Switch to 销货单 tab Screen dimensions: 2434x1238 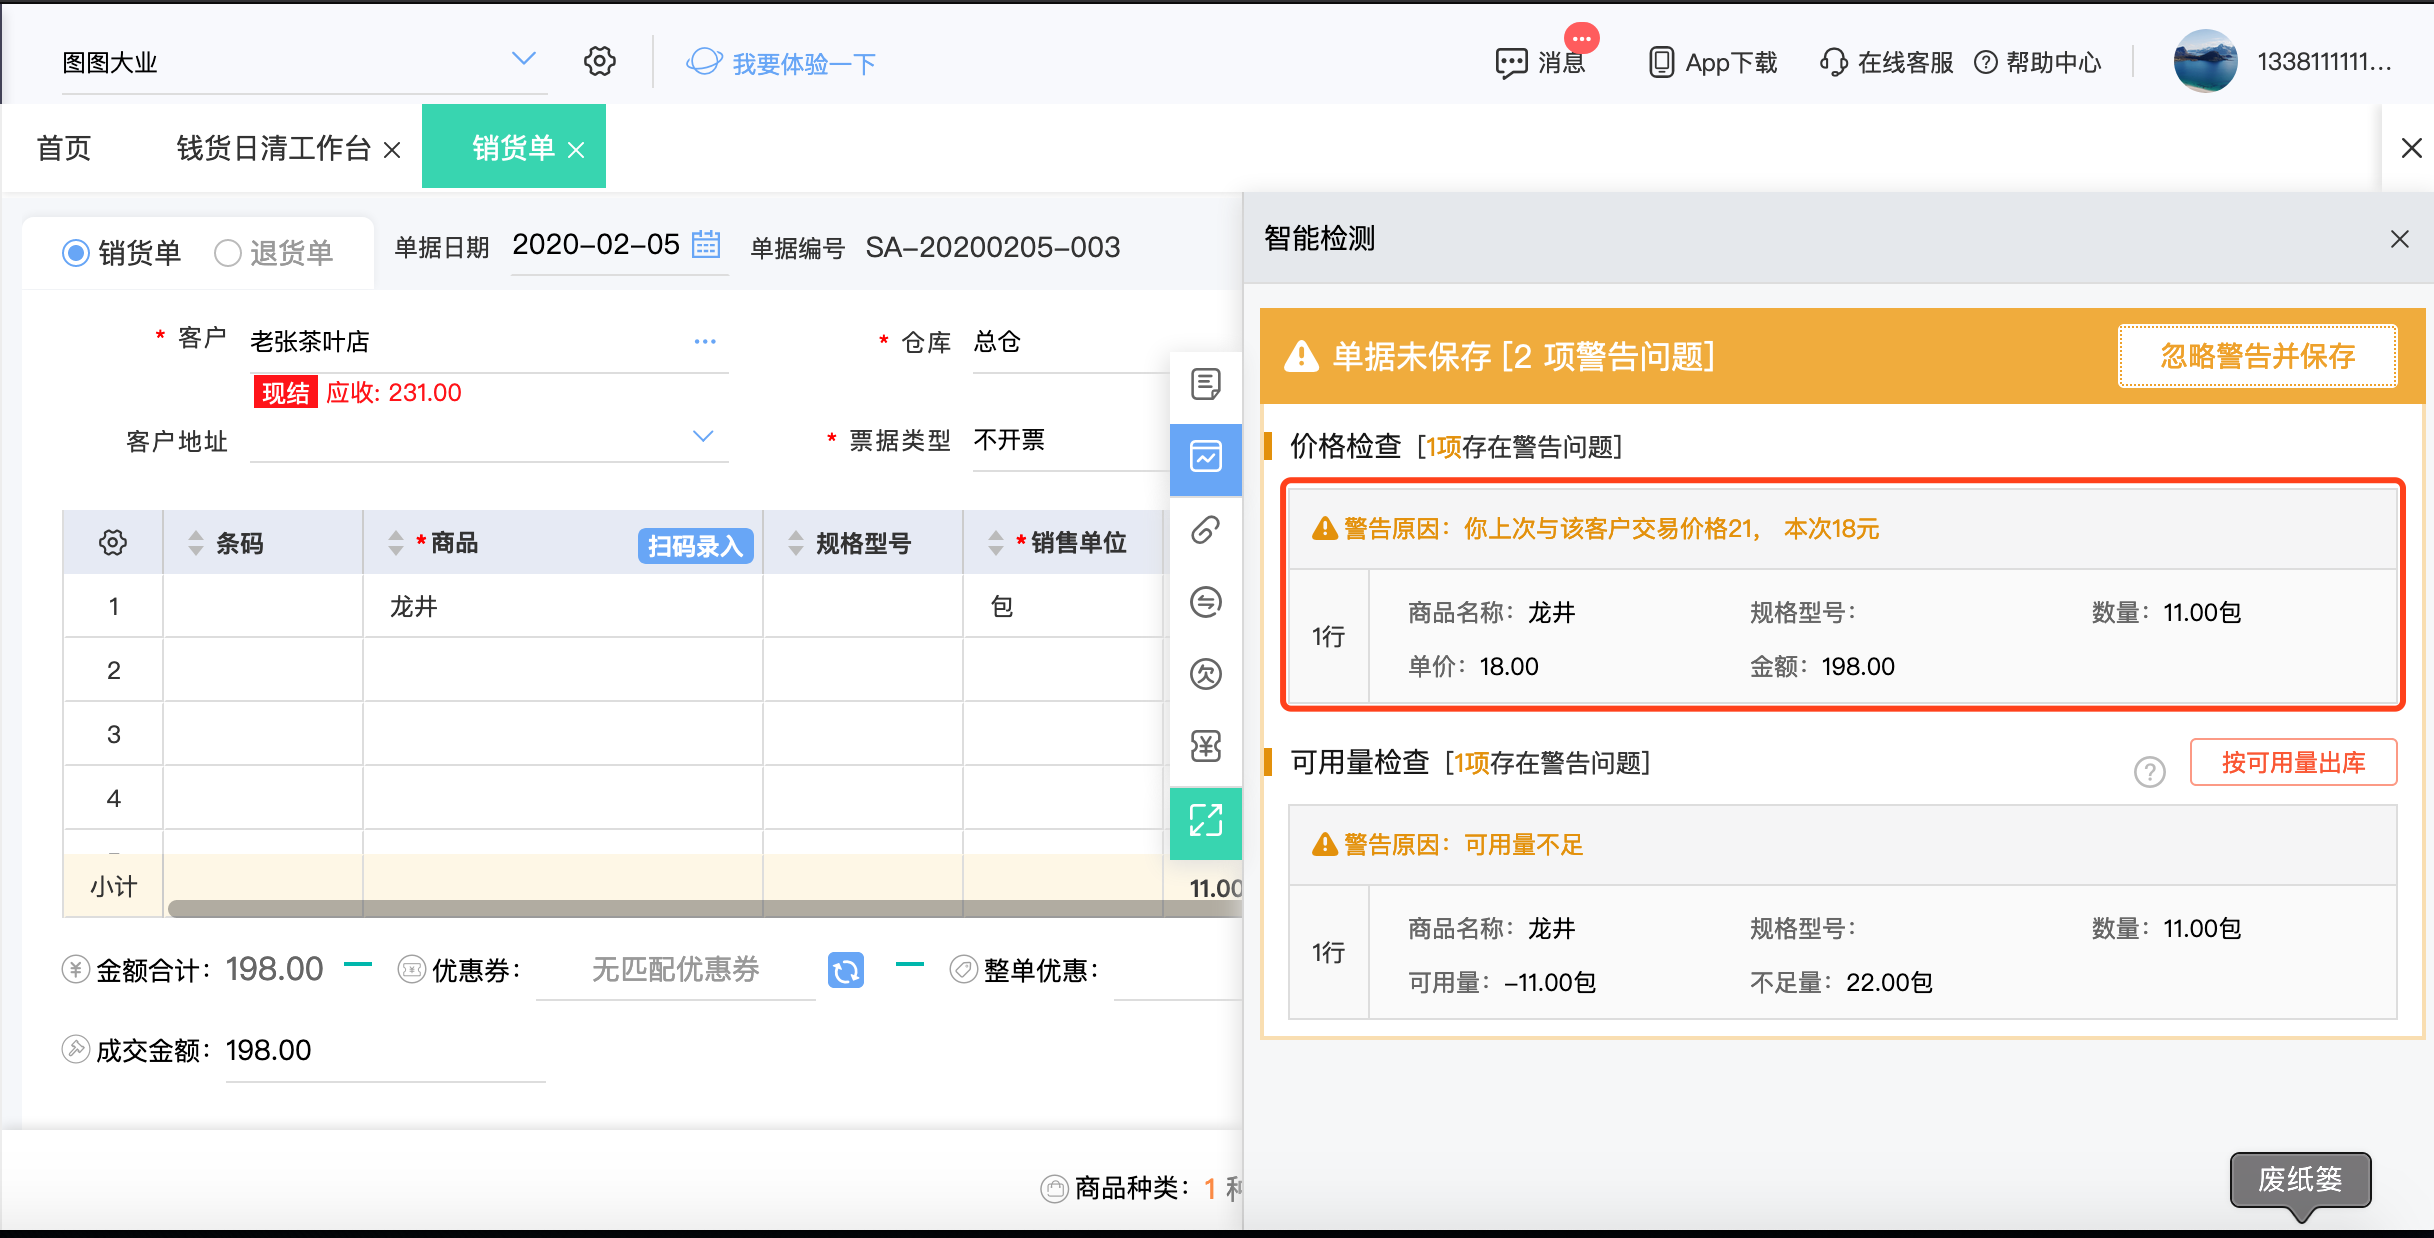[x=513, y=148]
